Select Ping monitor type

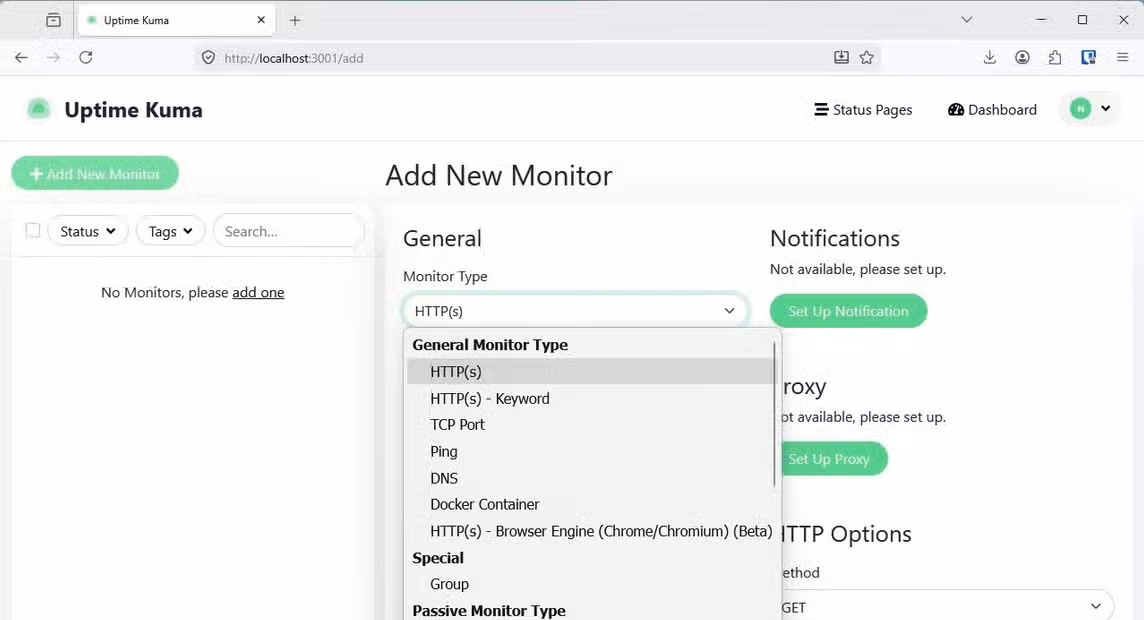pos(590,452)
